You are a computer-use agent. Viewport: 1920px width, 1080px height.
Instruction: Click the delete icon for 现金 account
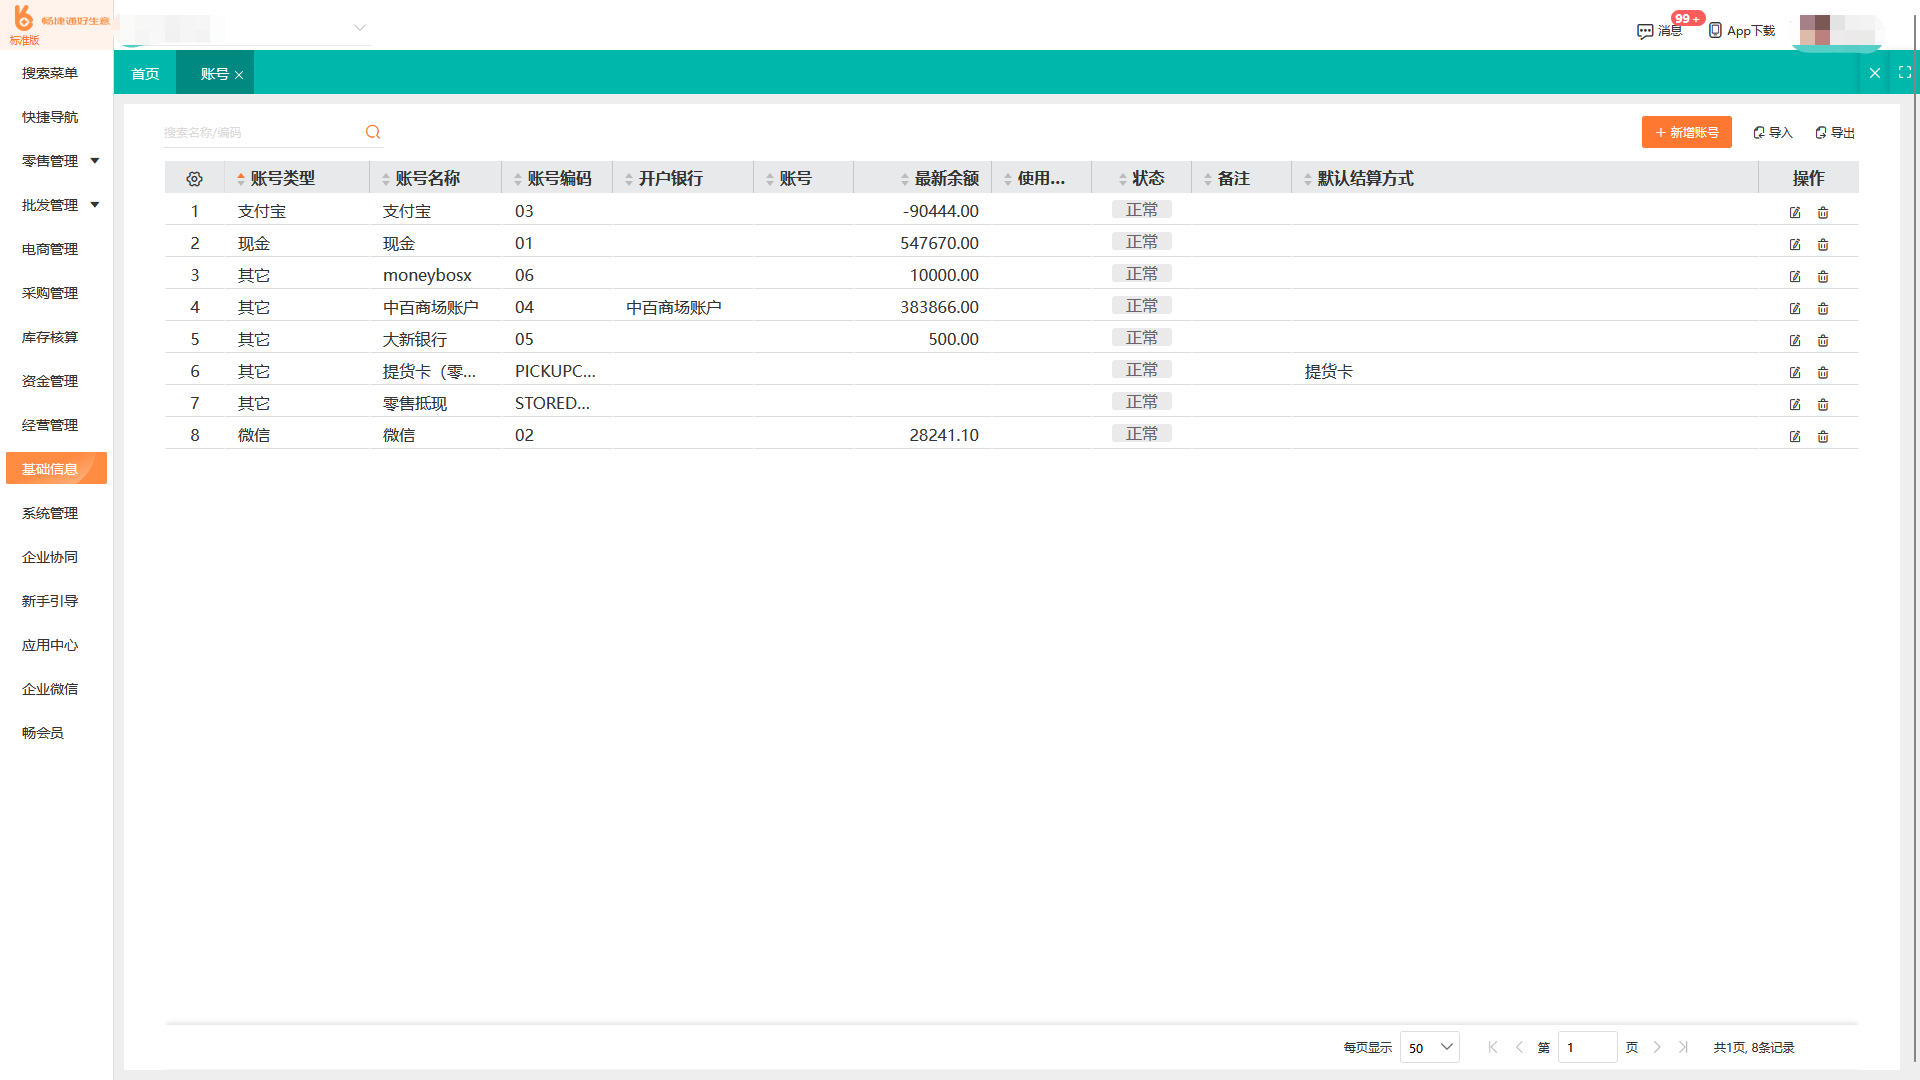tap(1822, 244)
